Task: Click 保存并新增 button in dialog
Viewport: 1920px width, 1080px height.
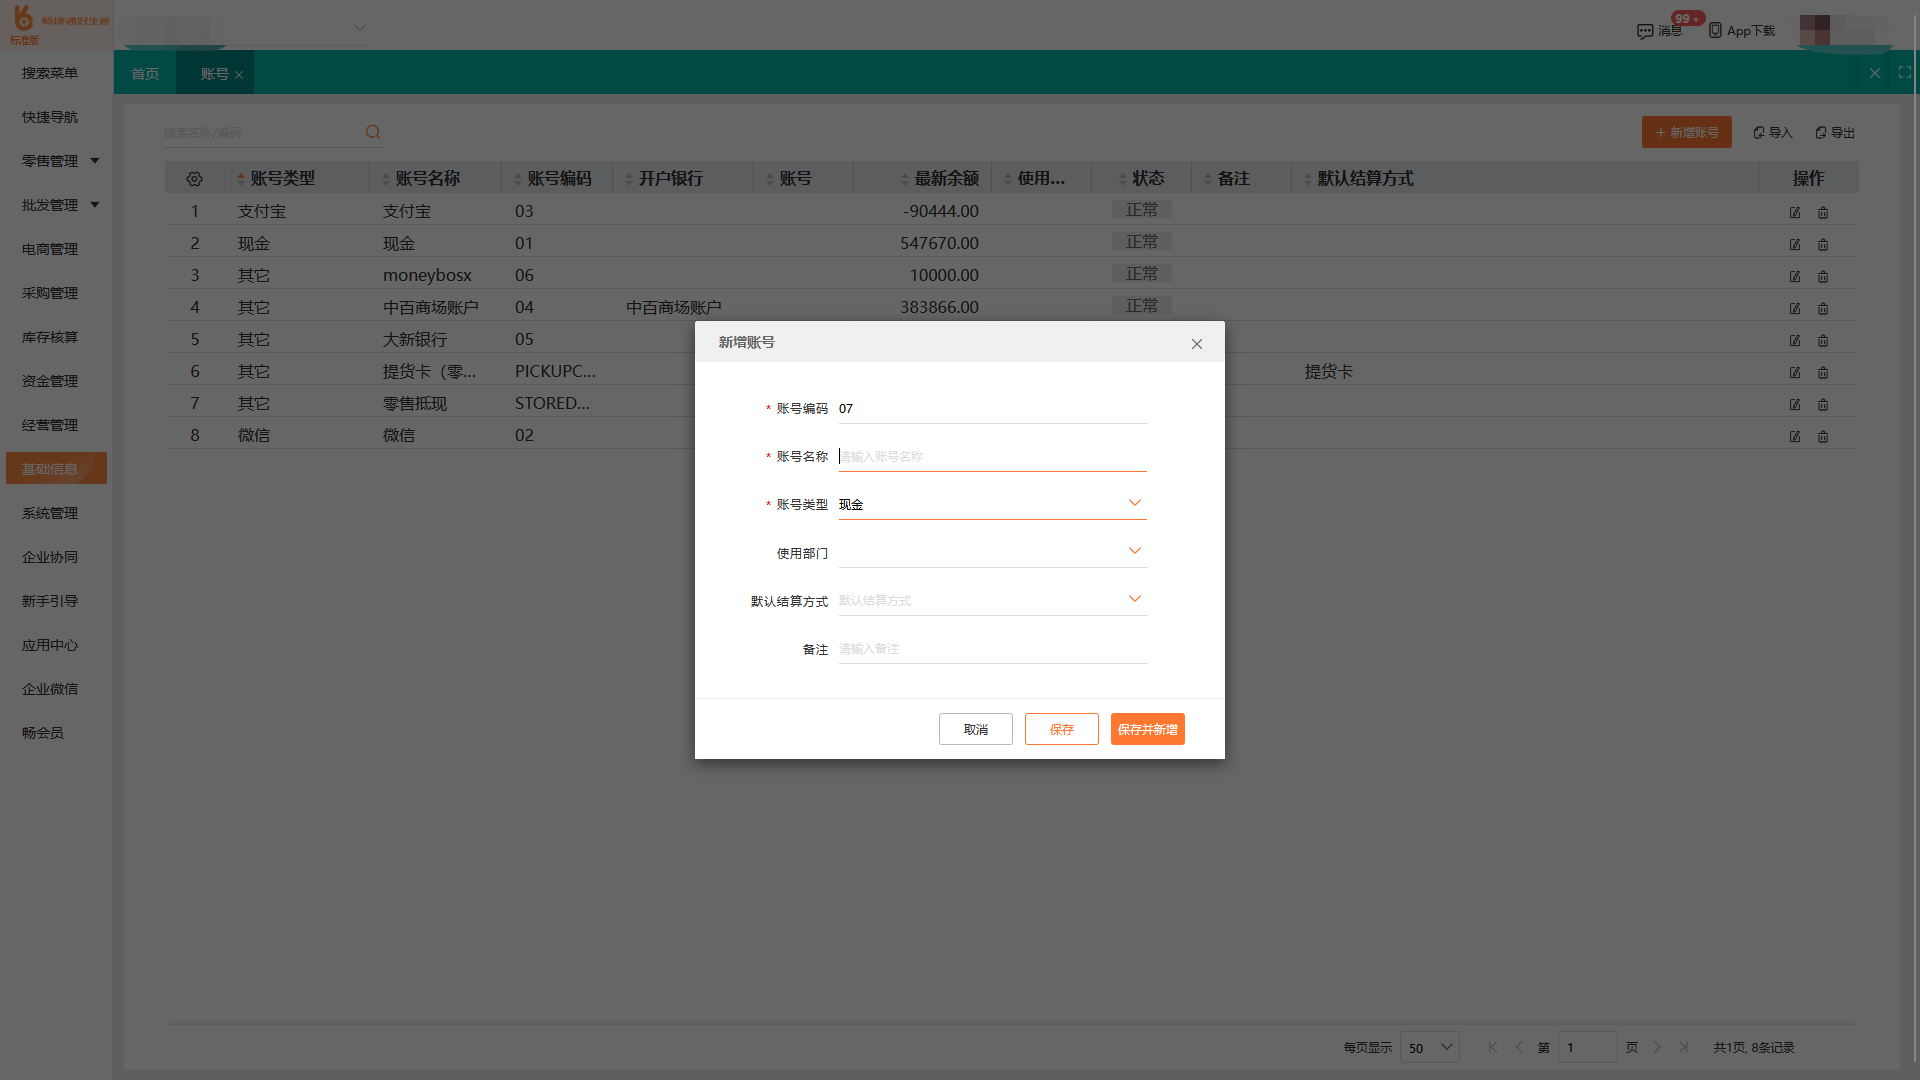Action: coord(1147,729)
